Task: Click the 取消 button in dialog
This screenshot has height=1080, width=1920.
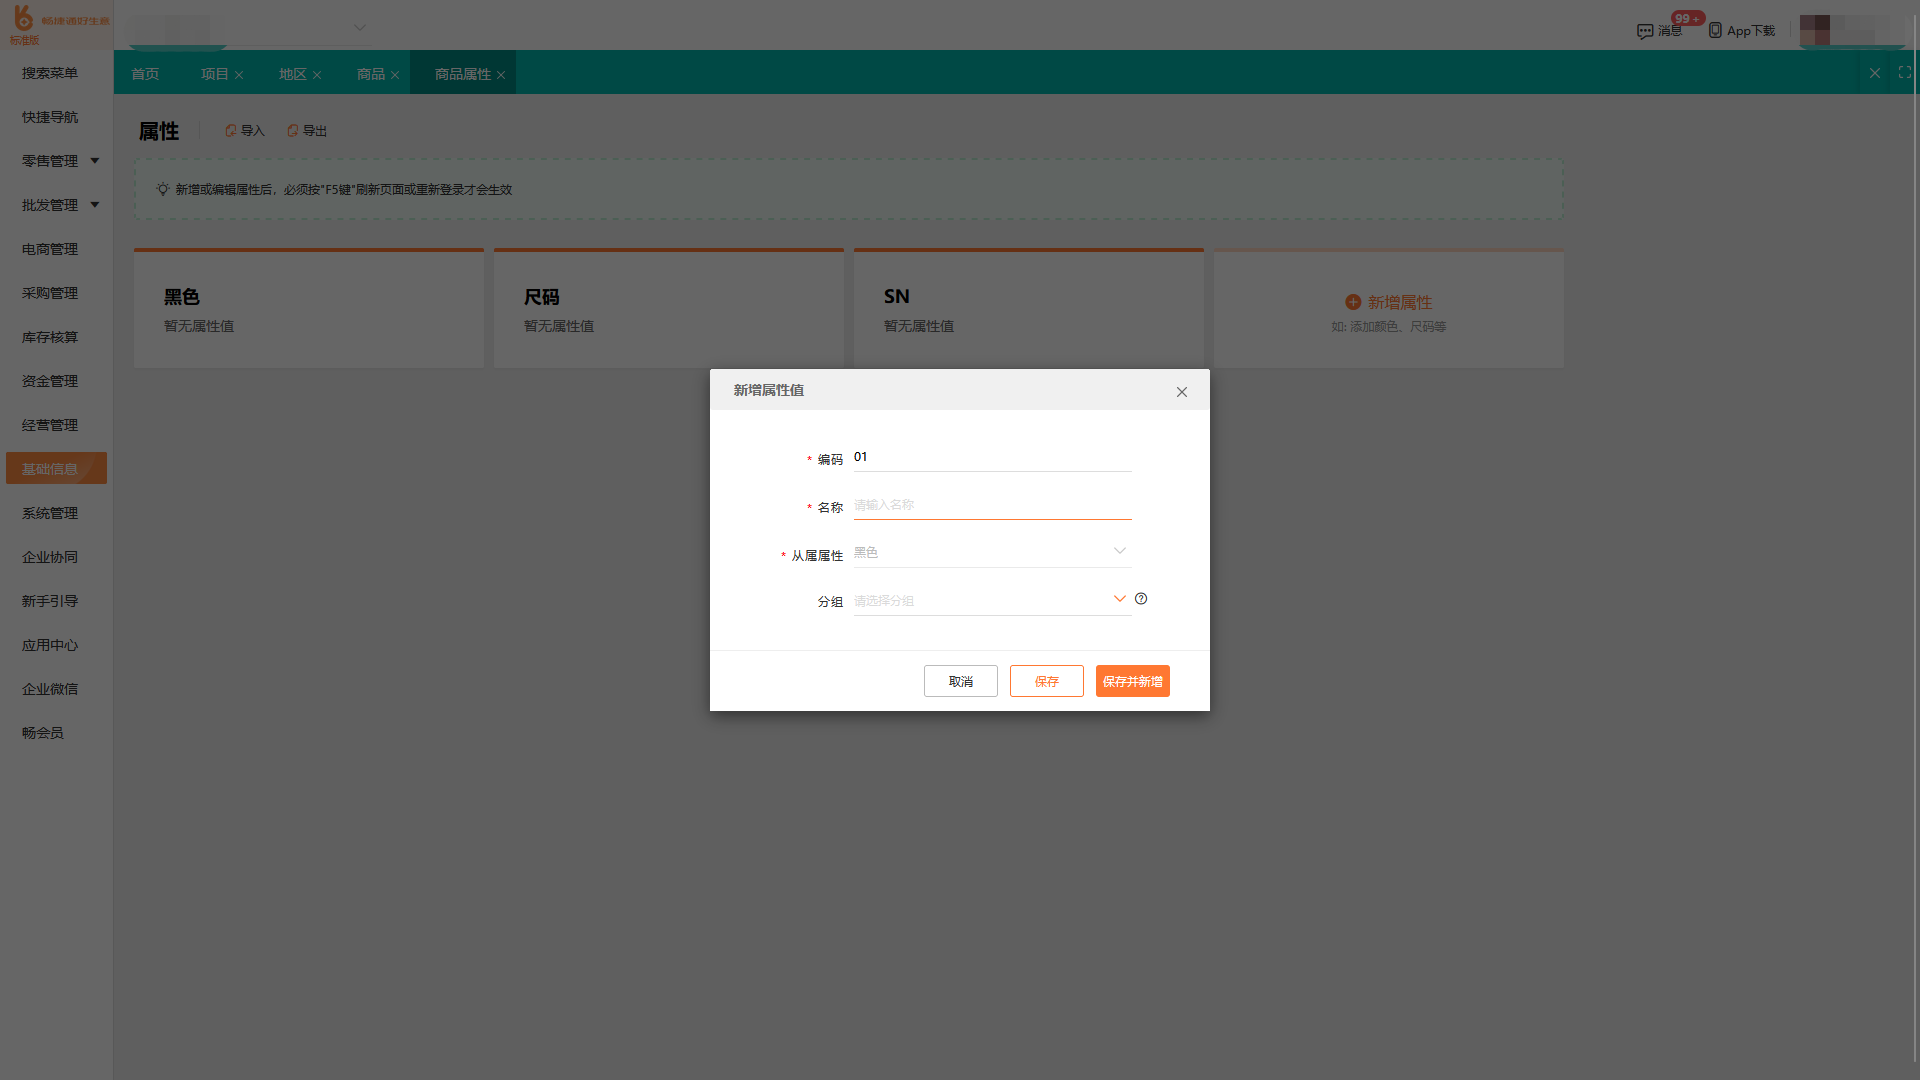Action: tap(961, 680)
